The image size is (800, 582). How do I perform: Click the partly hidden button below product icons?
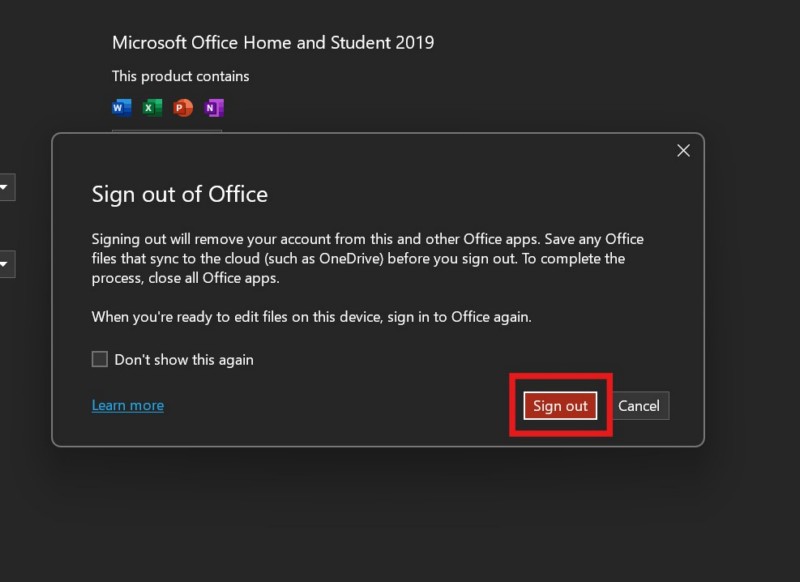pos(167,130)
